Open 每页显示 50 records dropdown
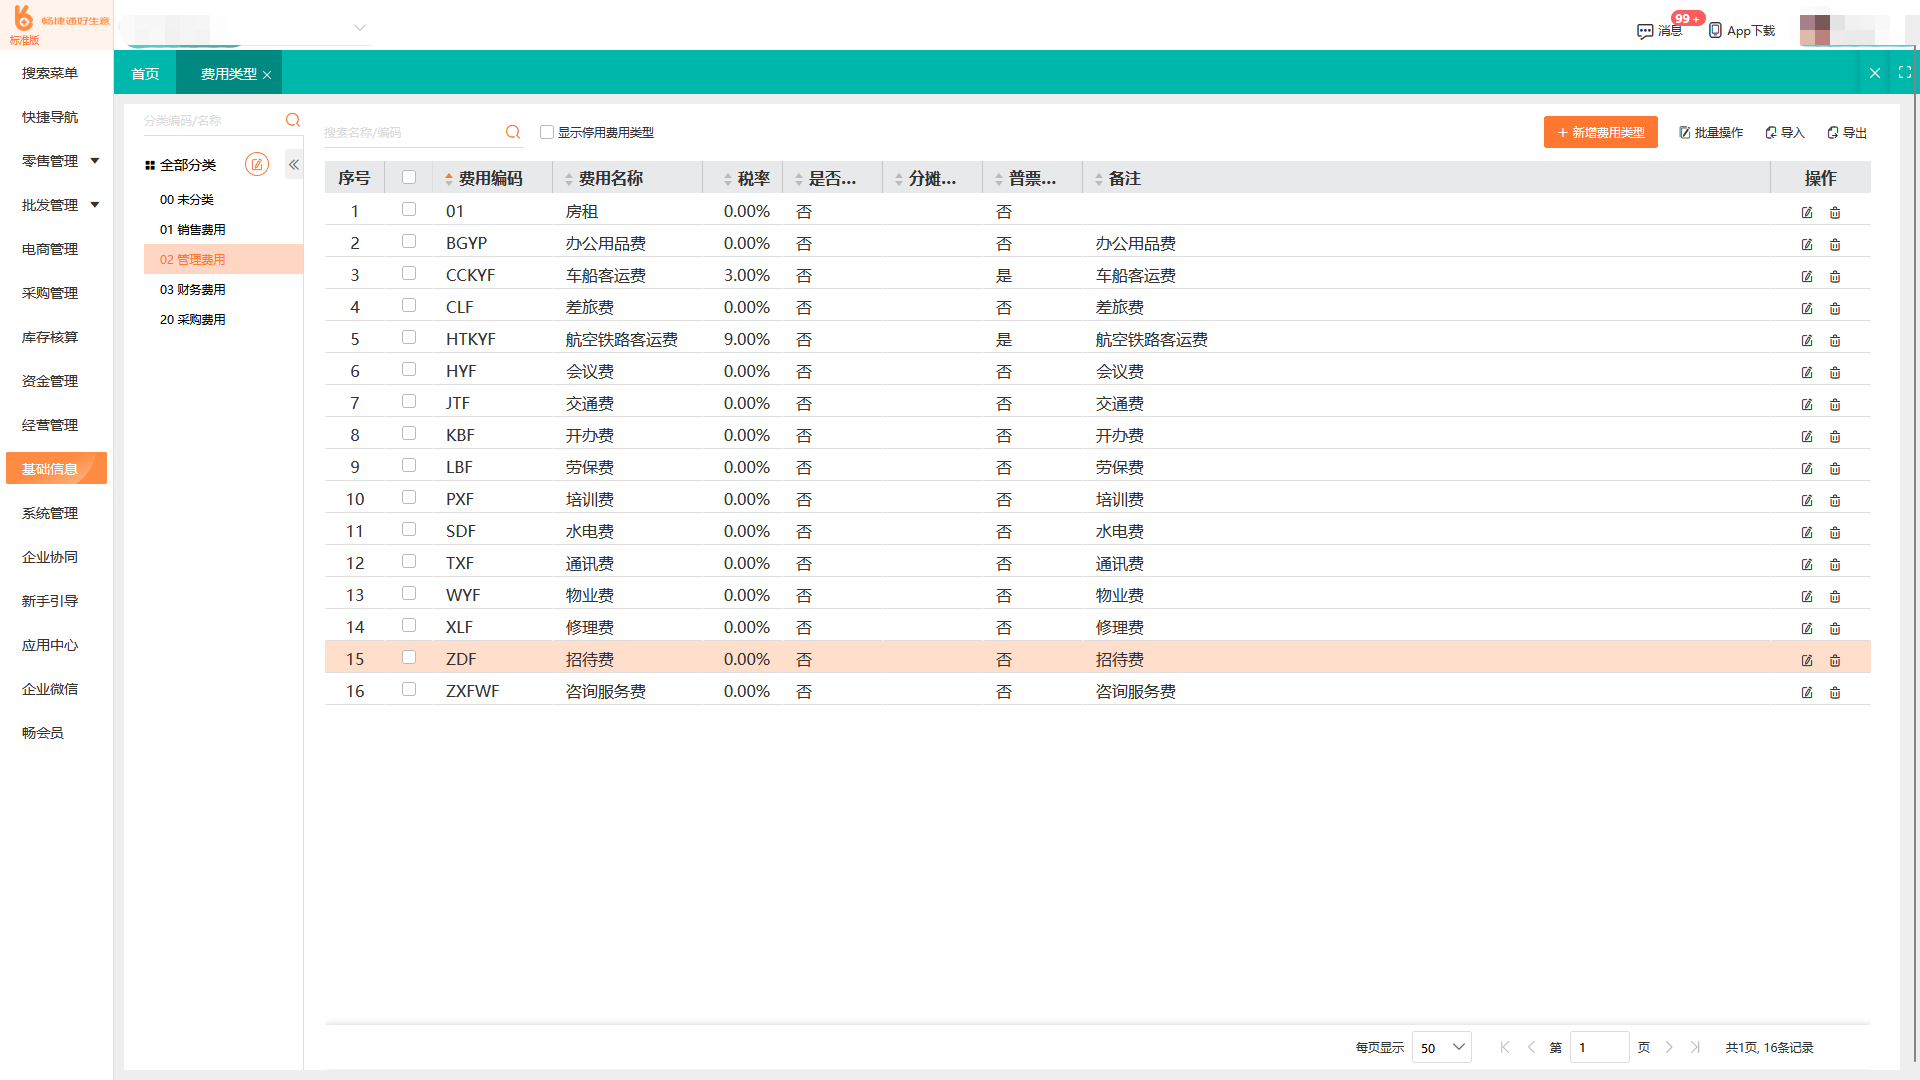The height and width of the screenshot is (1080, 1920). [x=1439, y=1047]
